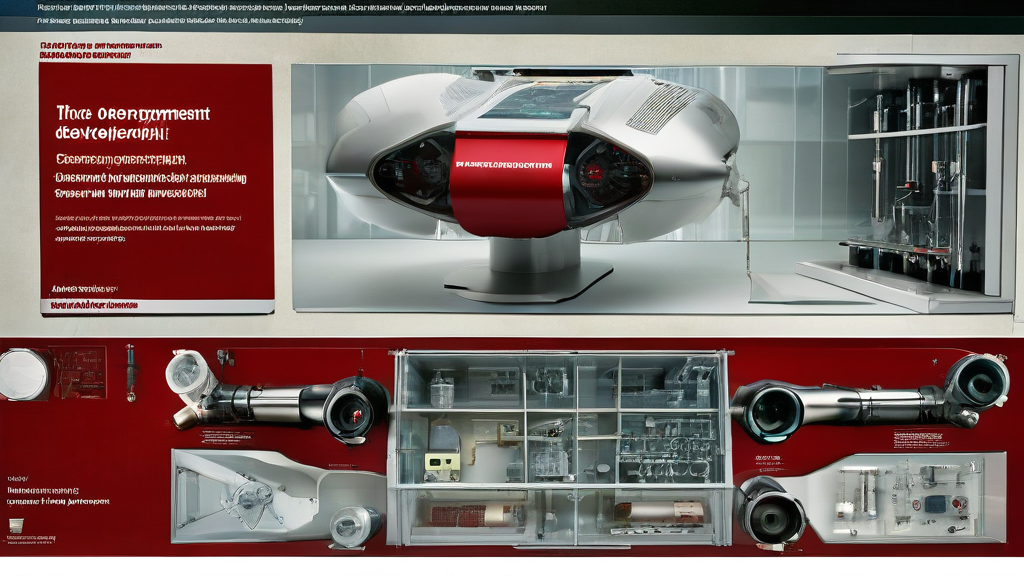1024x576 pixels.
Task: Select the pod's left dark eye panel
Action: 413,170
